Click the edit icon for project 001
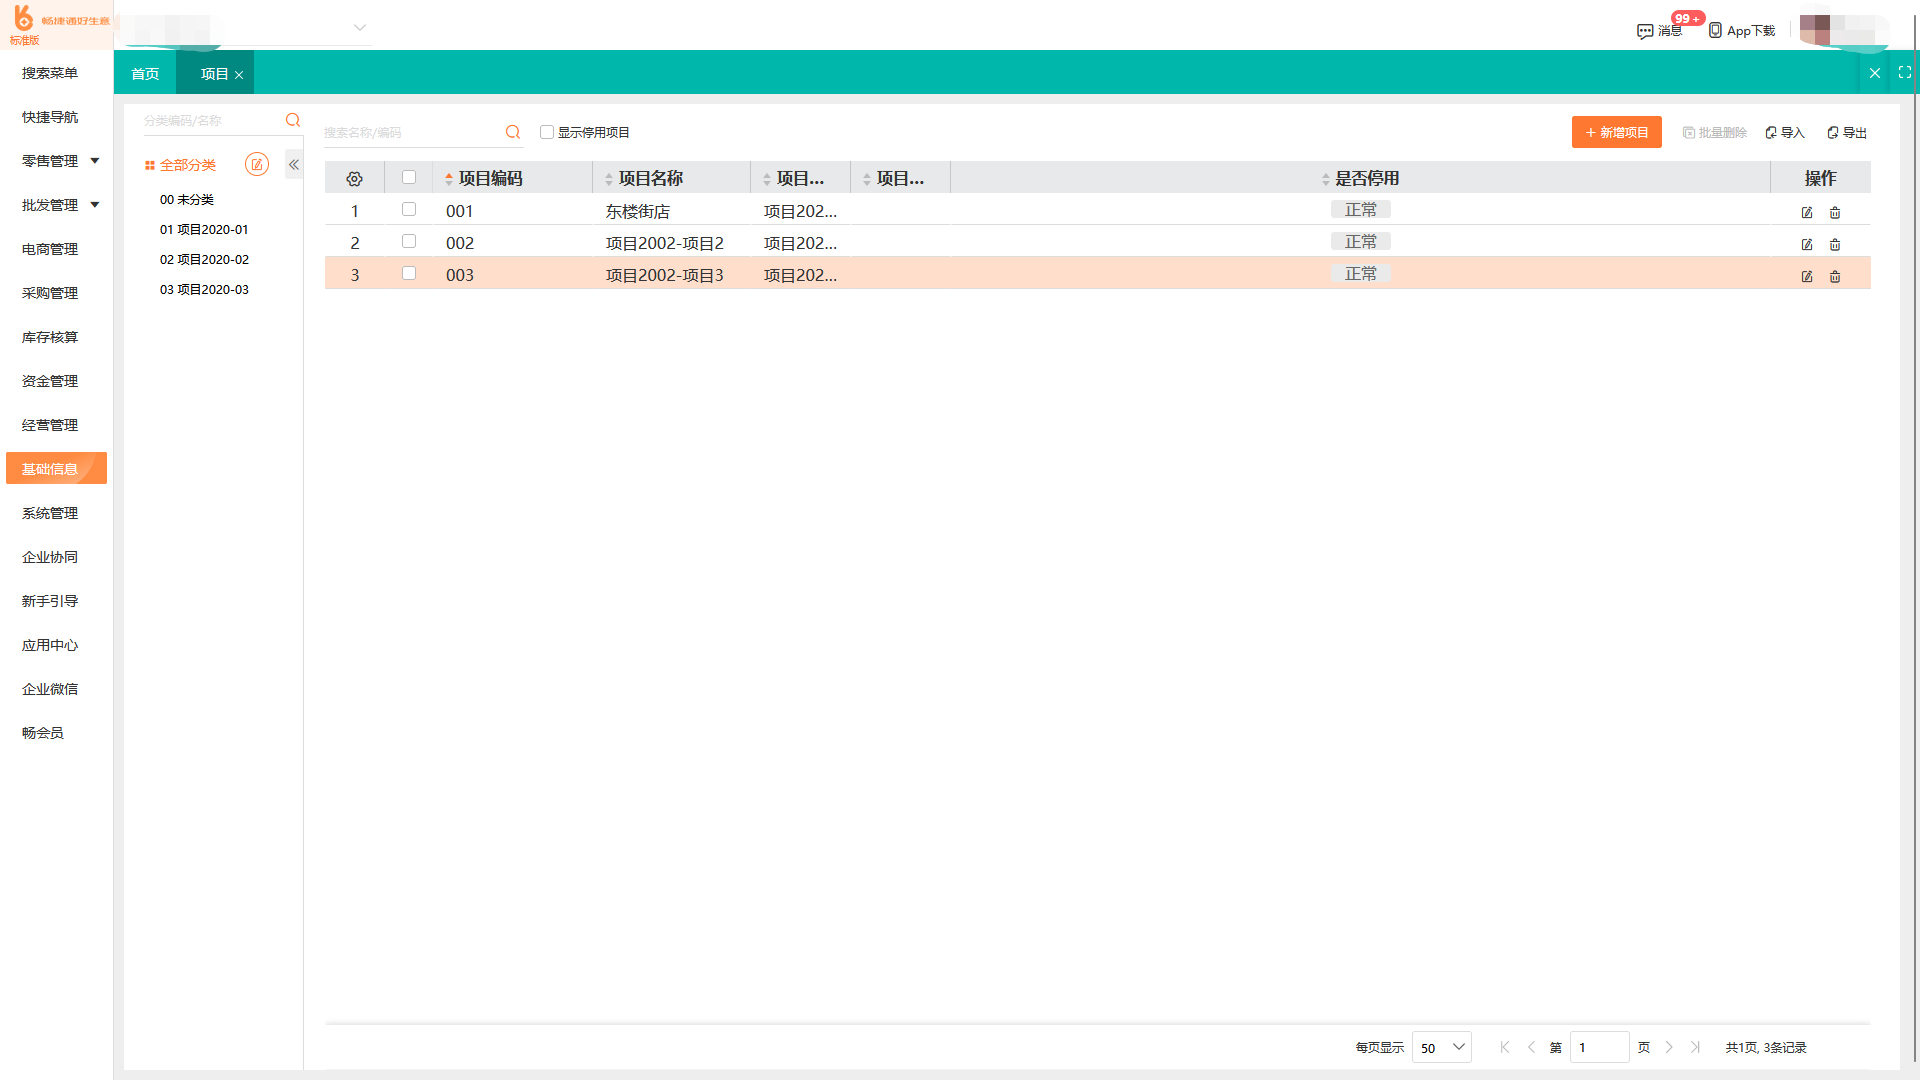The height and width of the screenshot is (1080, 1920). tap(1807, 211)
